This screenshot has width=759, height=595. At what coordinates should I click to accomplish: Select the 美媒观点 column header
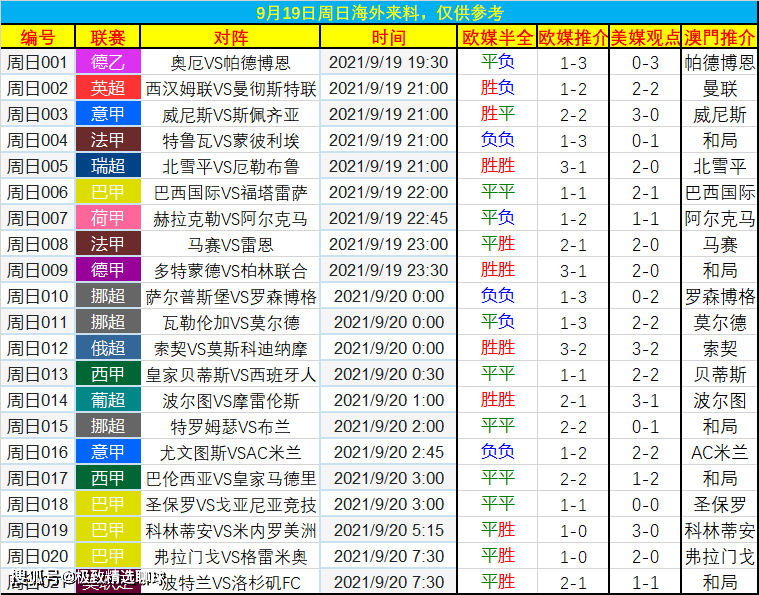tap(645, 37)
